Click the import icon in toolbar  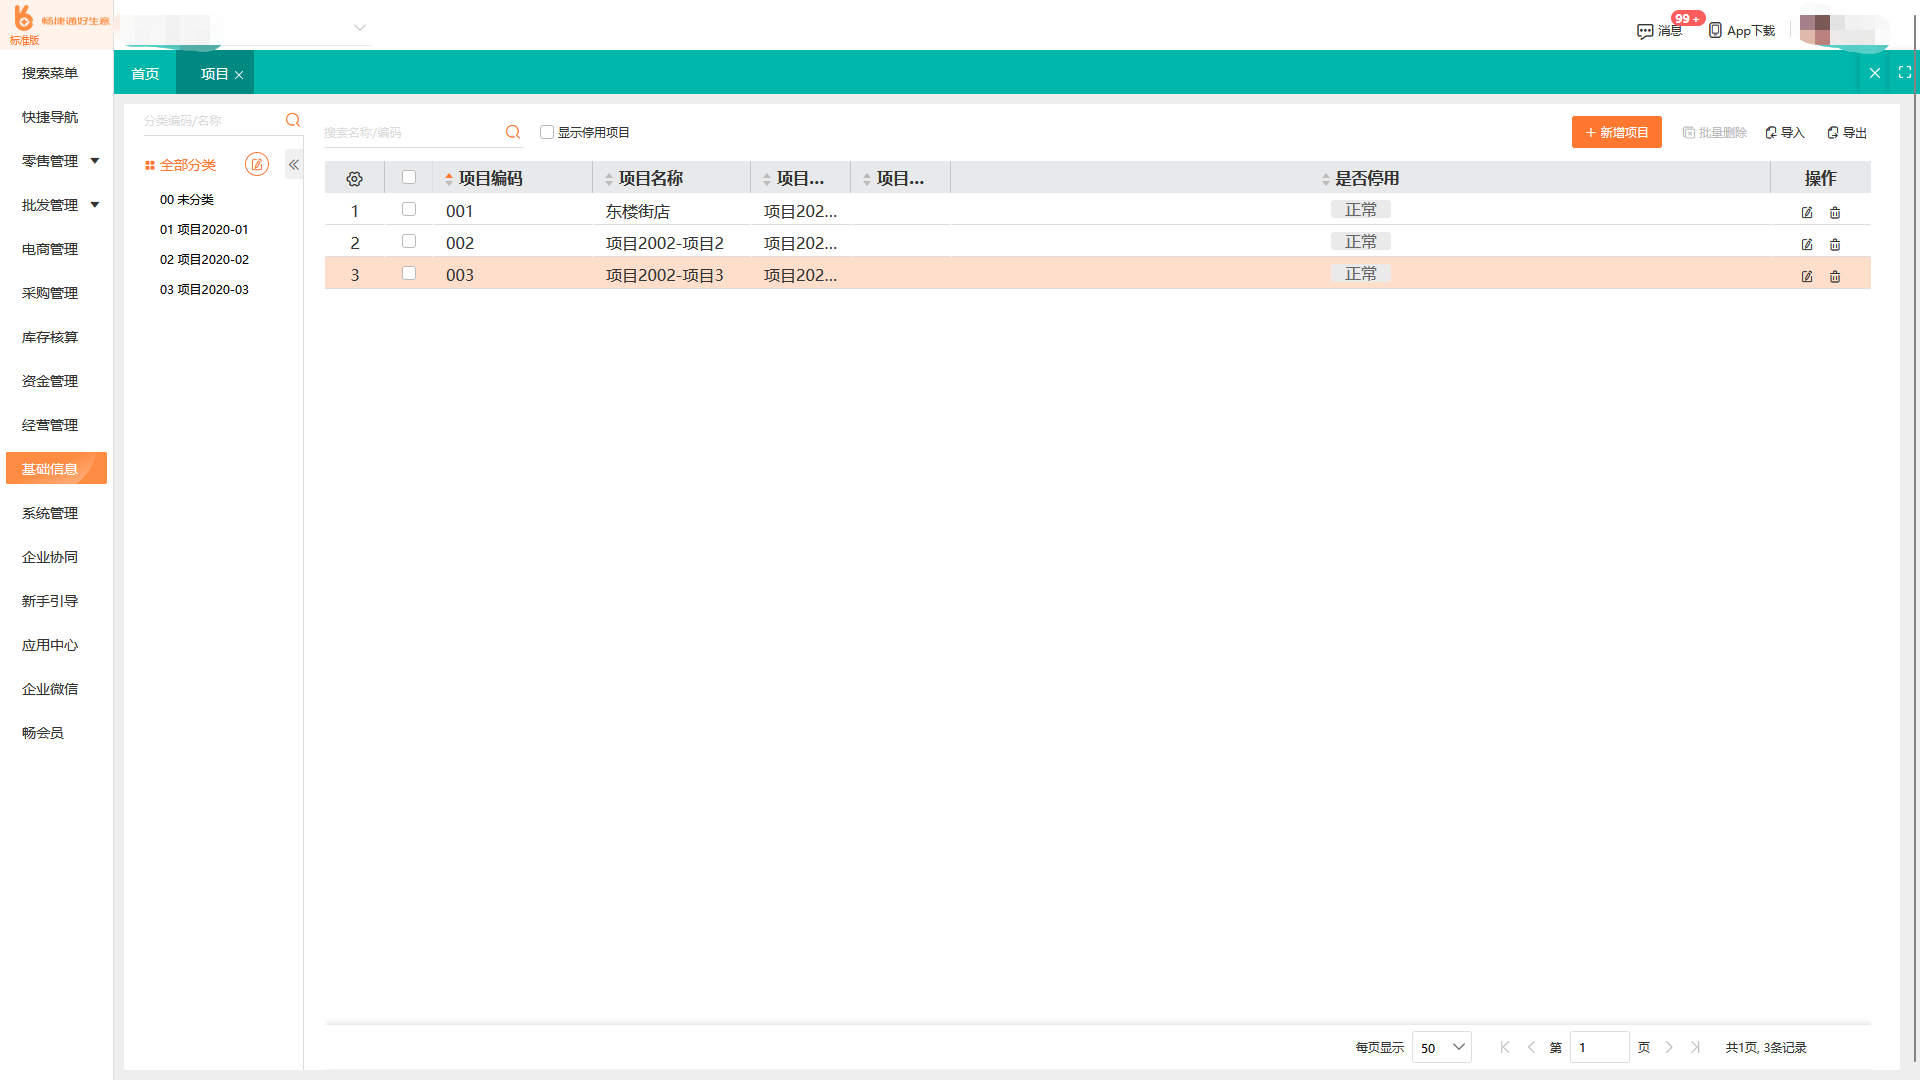[x=1787, y=132]
